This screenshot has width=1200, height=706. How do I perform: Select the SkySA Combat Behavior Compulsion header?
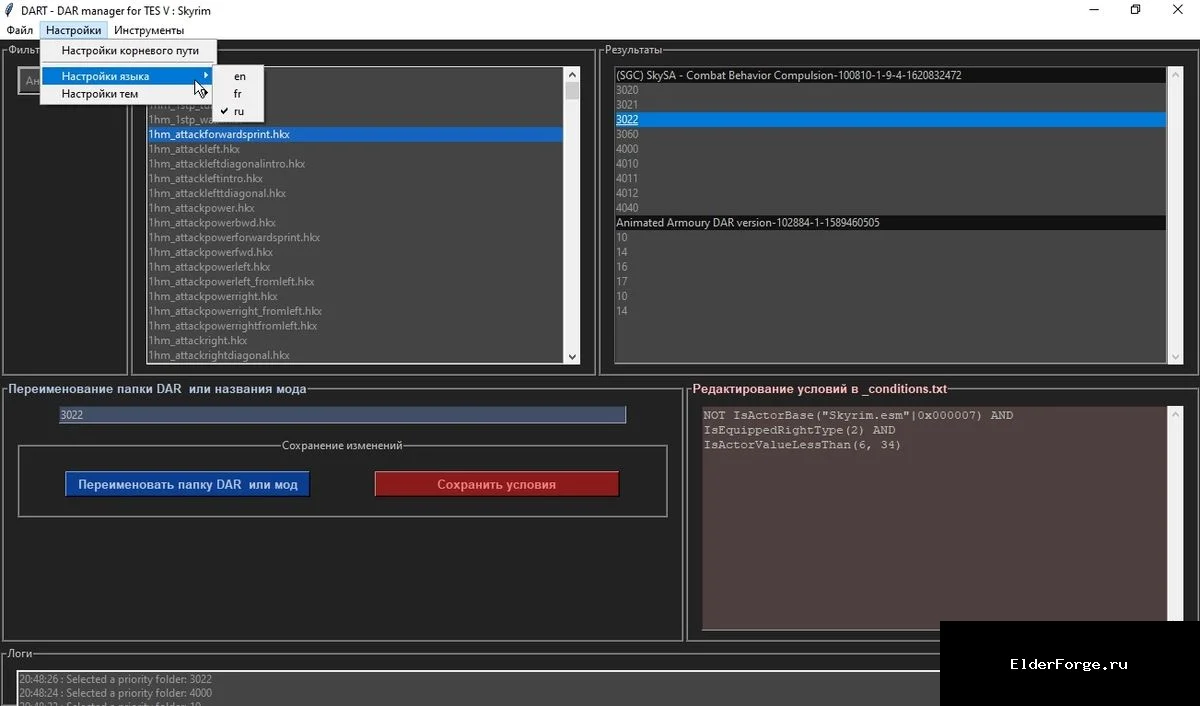click(x=789, y=75)
